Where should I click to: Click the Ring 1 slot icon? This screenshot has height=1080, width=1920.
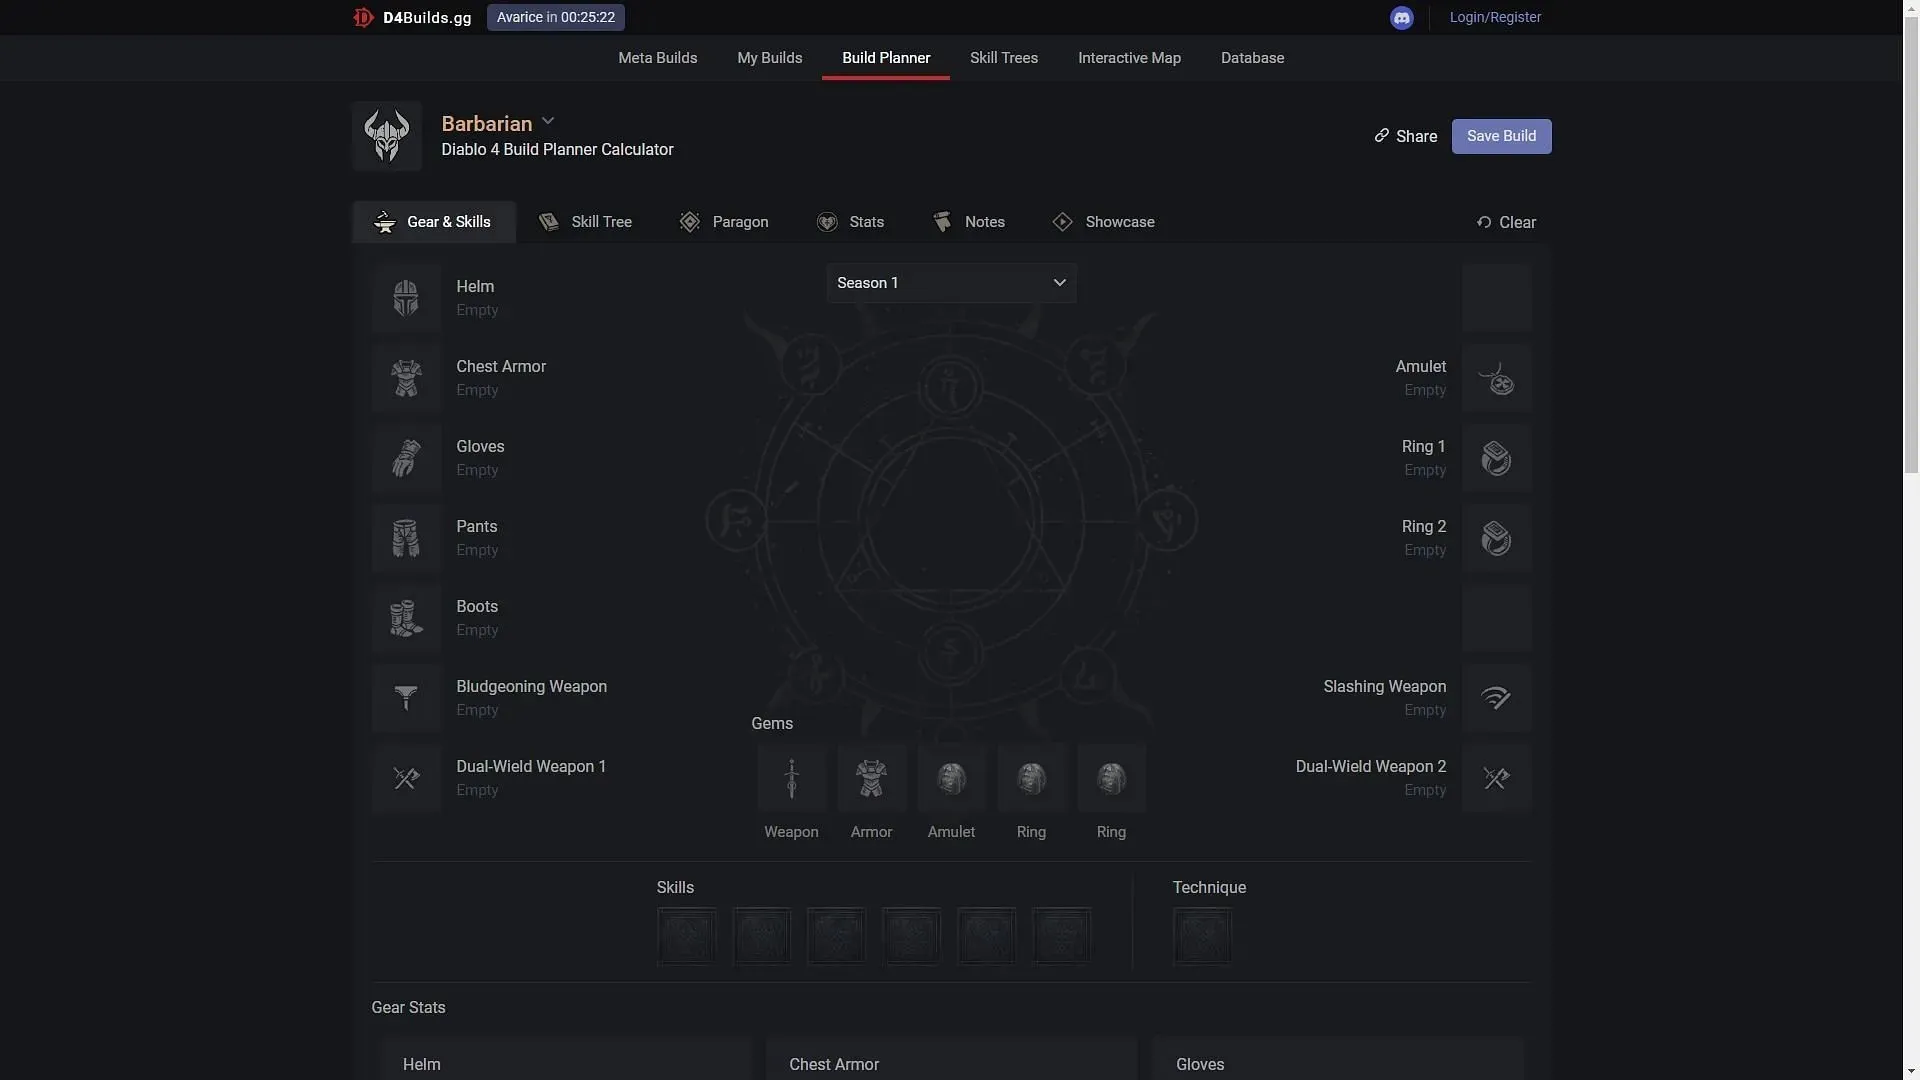coord(1497,456)
